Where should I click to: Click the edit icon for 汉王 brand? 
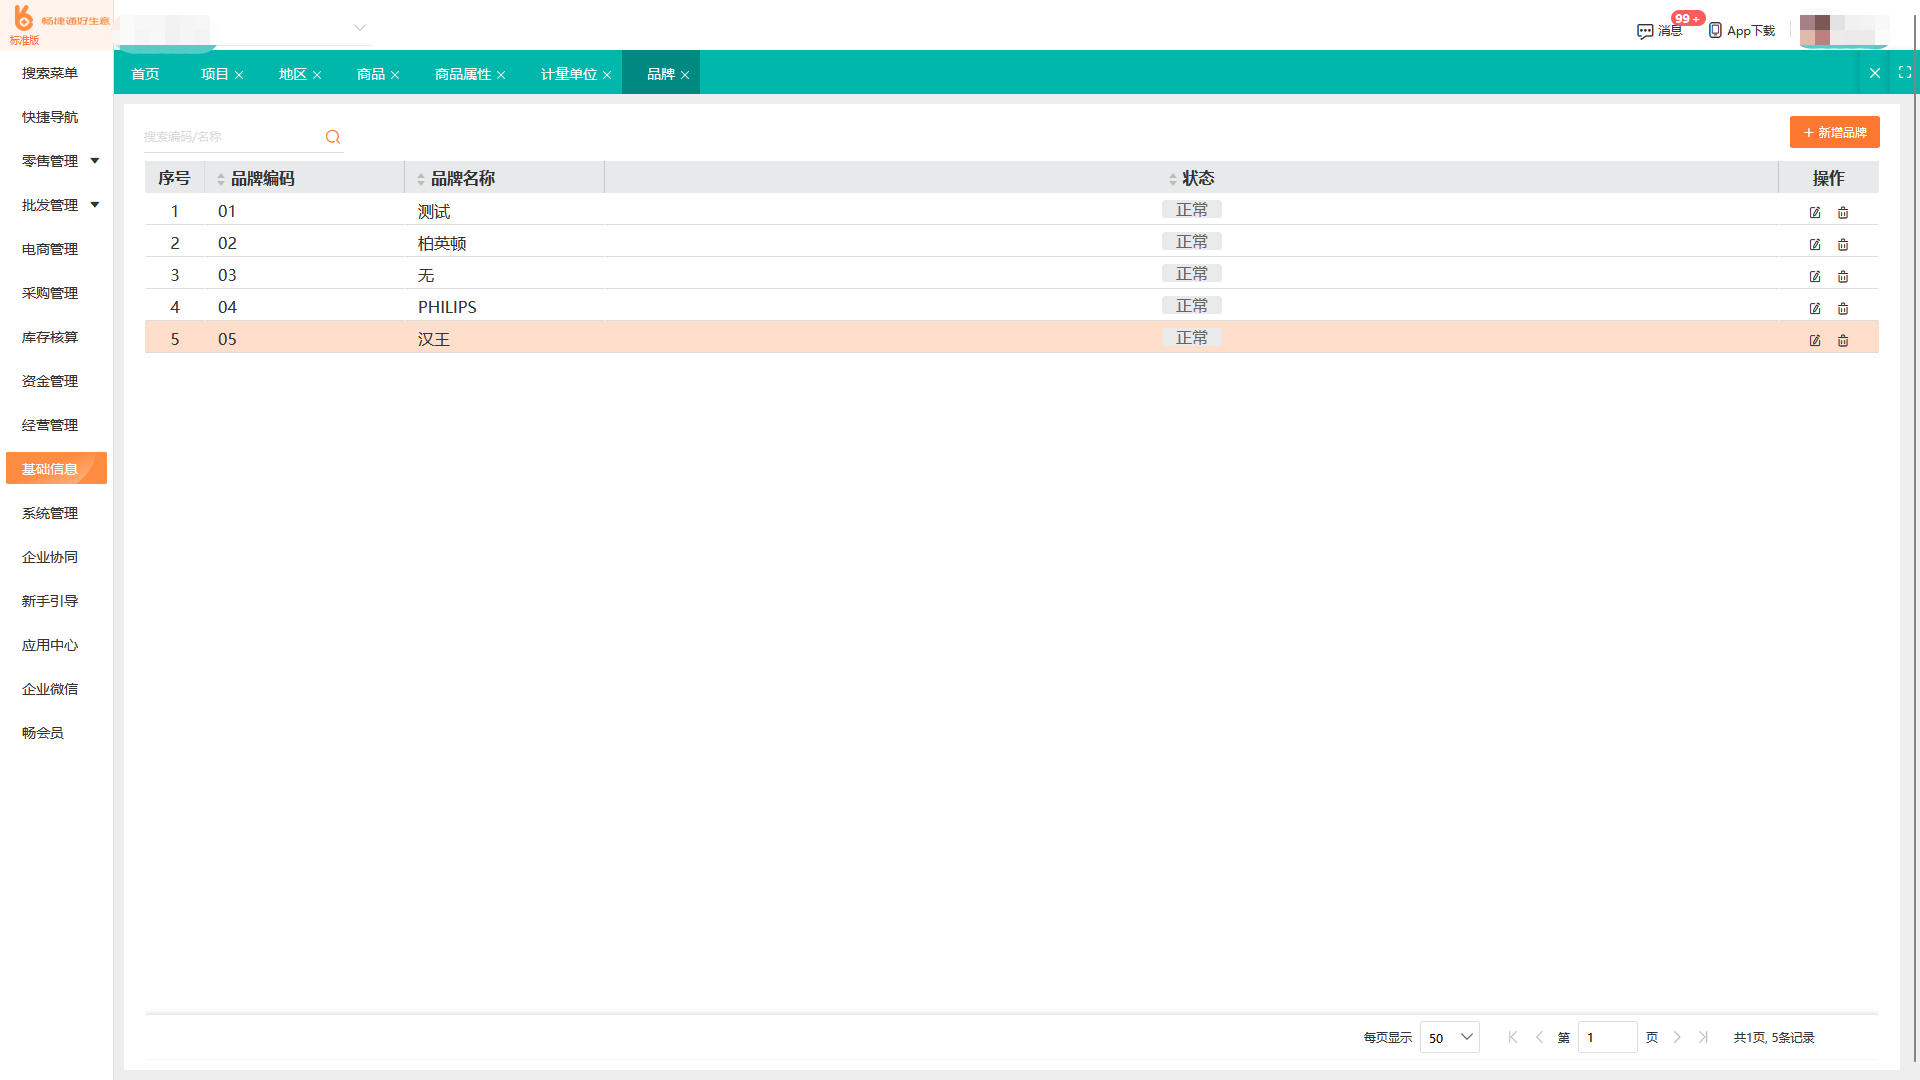(x=1815, y=339)
